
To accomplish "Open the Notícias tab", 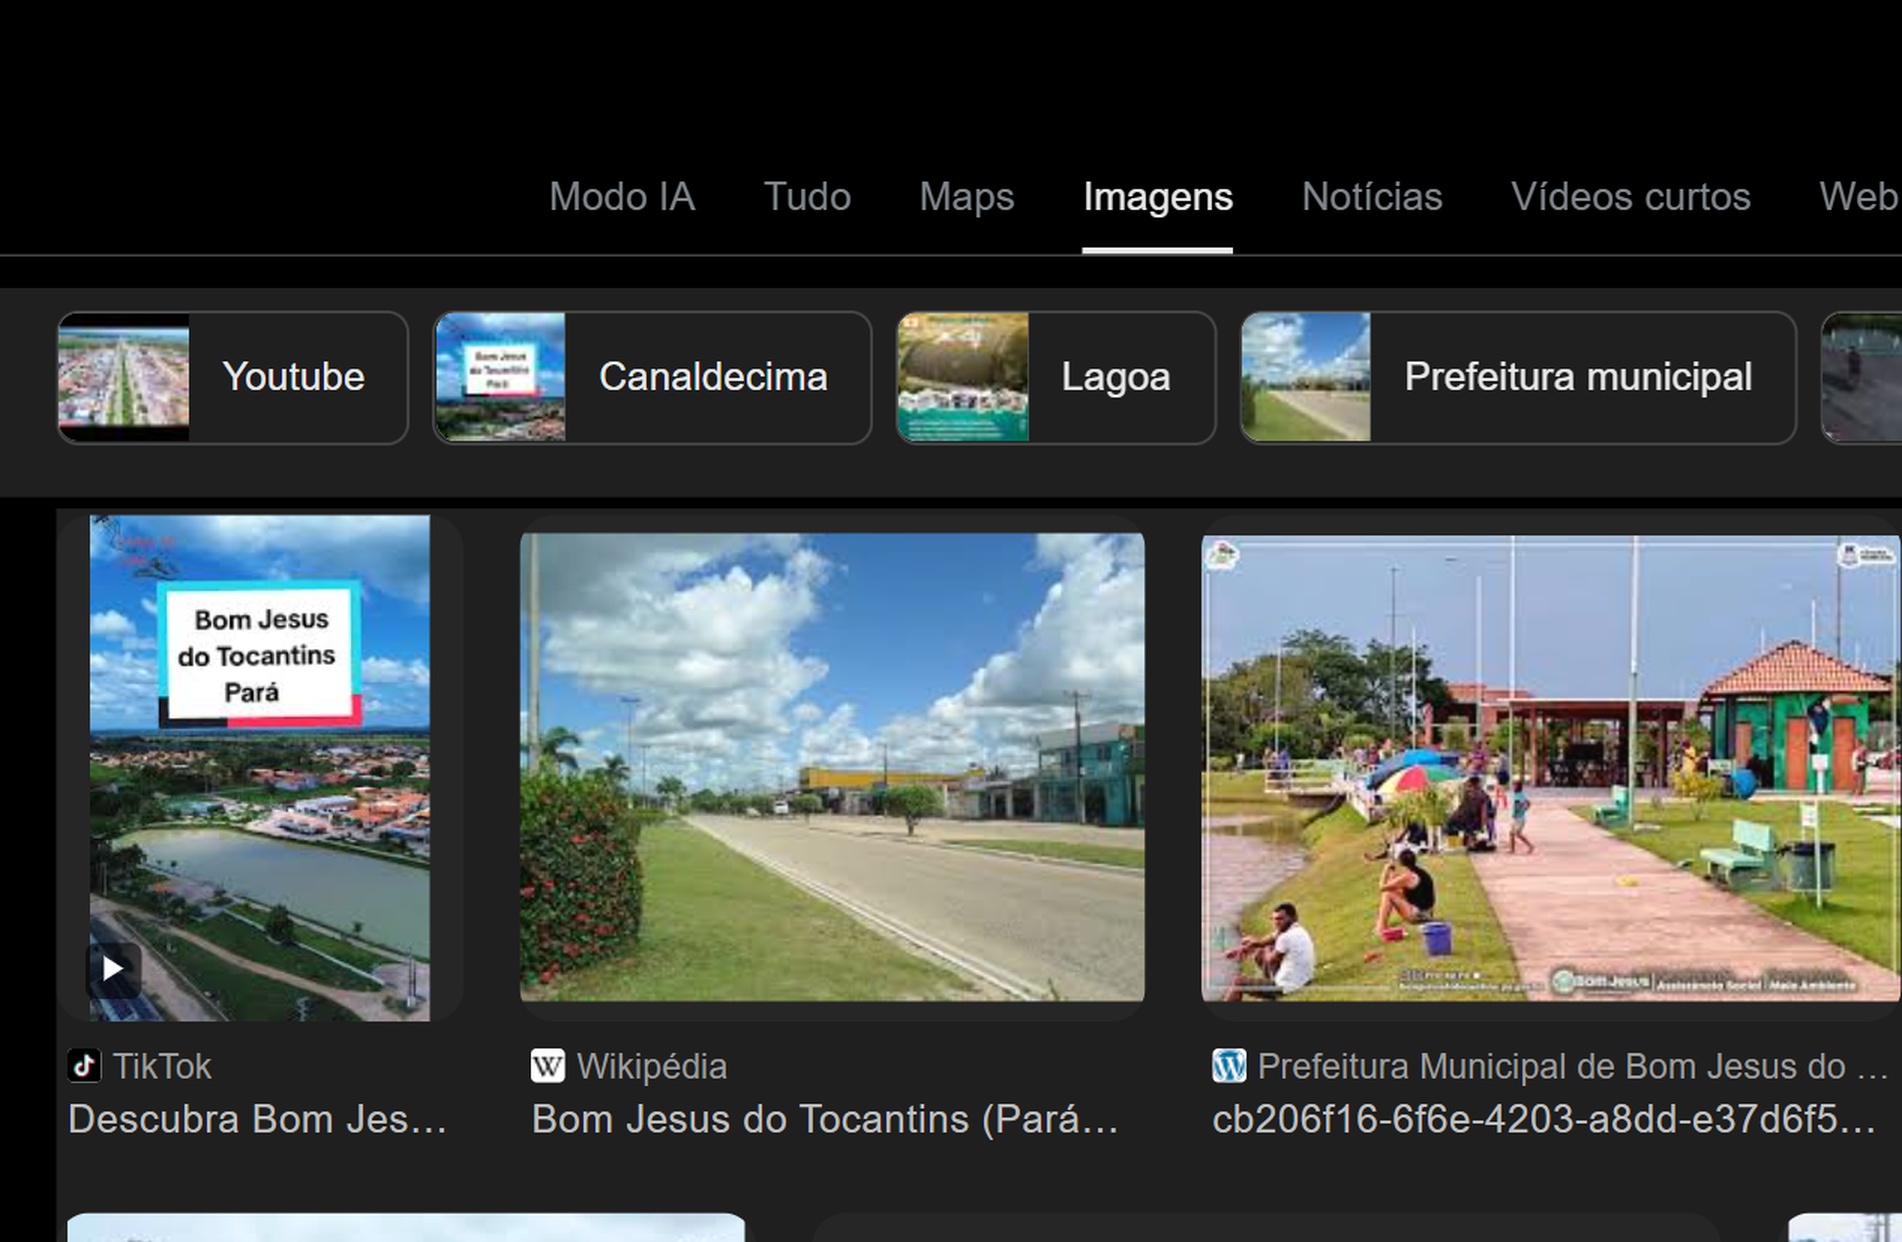I will coord(1371,197).
